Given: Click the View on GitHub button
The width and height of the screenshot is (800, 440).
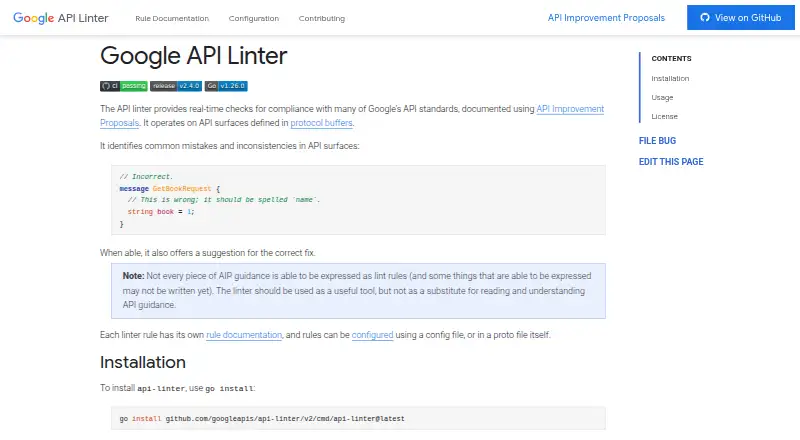Looking at the screenshot, I should tap(741, 17).
